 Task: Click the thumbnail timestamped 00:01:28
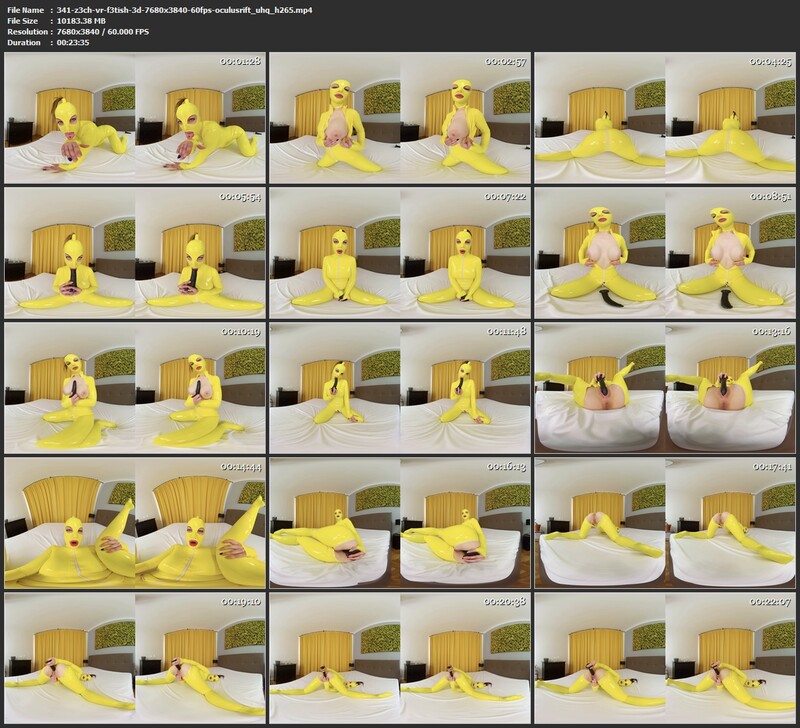(x=135, y=118)
